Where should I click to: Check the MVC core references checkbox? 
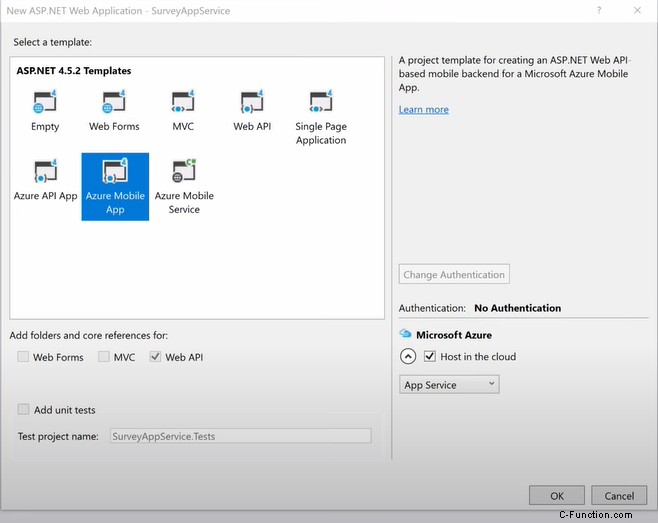pos(104,357)
